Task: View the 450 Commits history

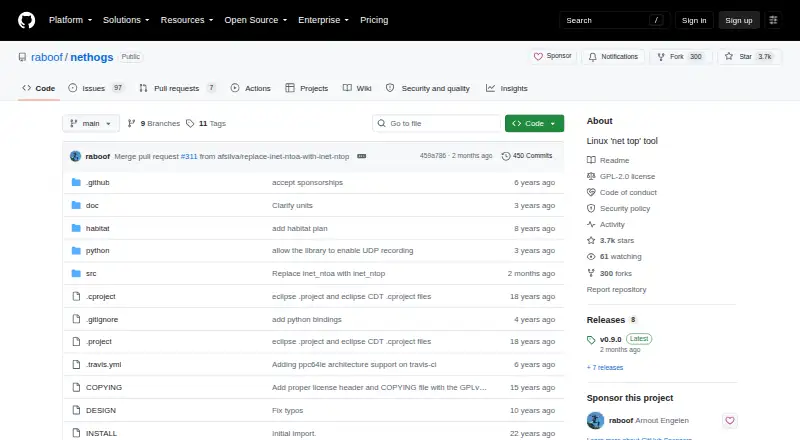Action: pyautogui.click(x=527, y=156)
